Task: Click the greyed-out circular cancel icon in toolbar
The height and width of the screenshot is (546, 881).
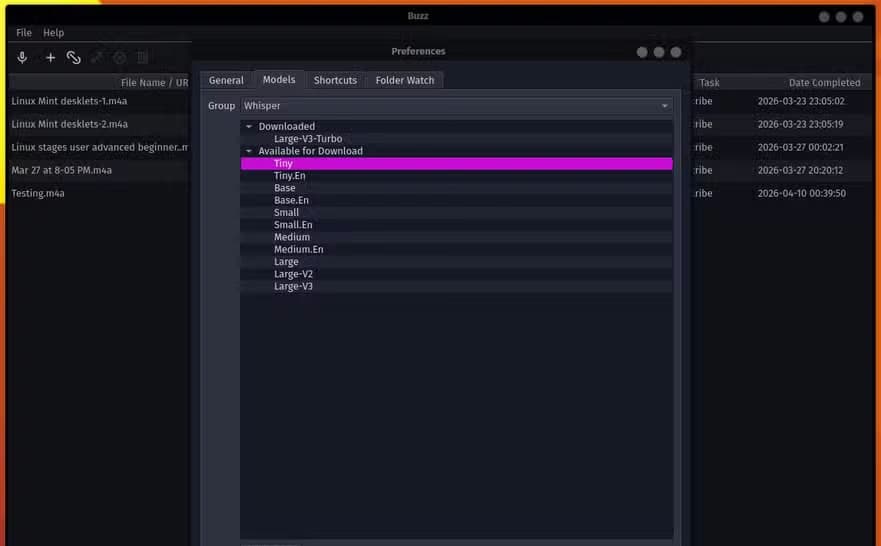Action: pos(120,57)
